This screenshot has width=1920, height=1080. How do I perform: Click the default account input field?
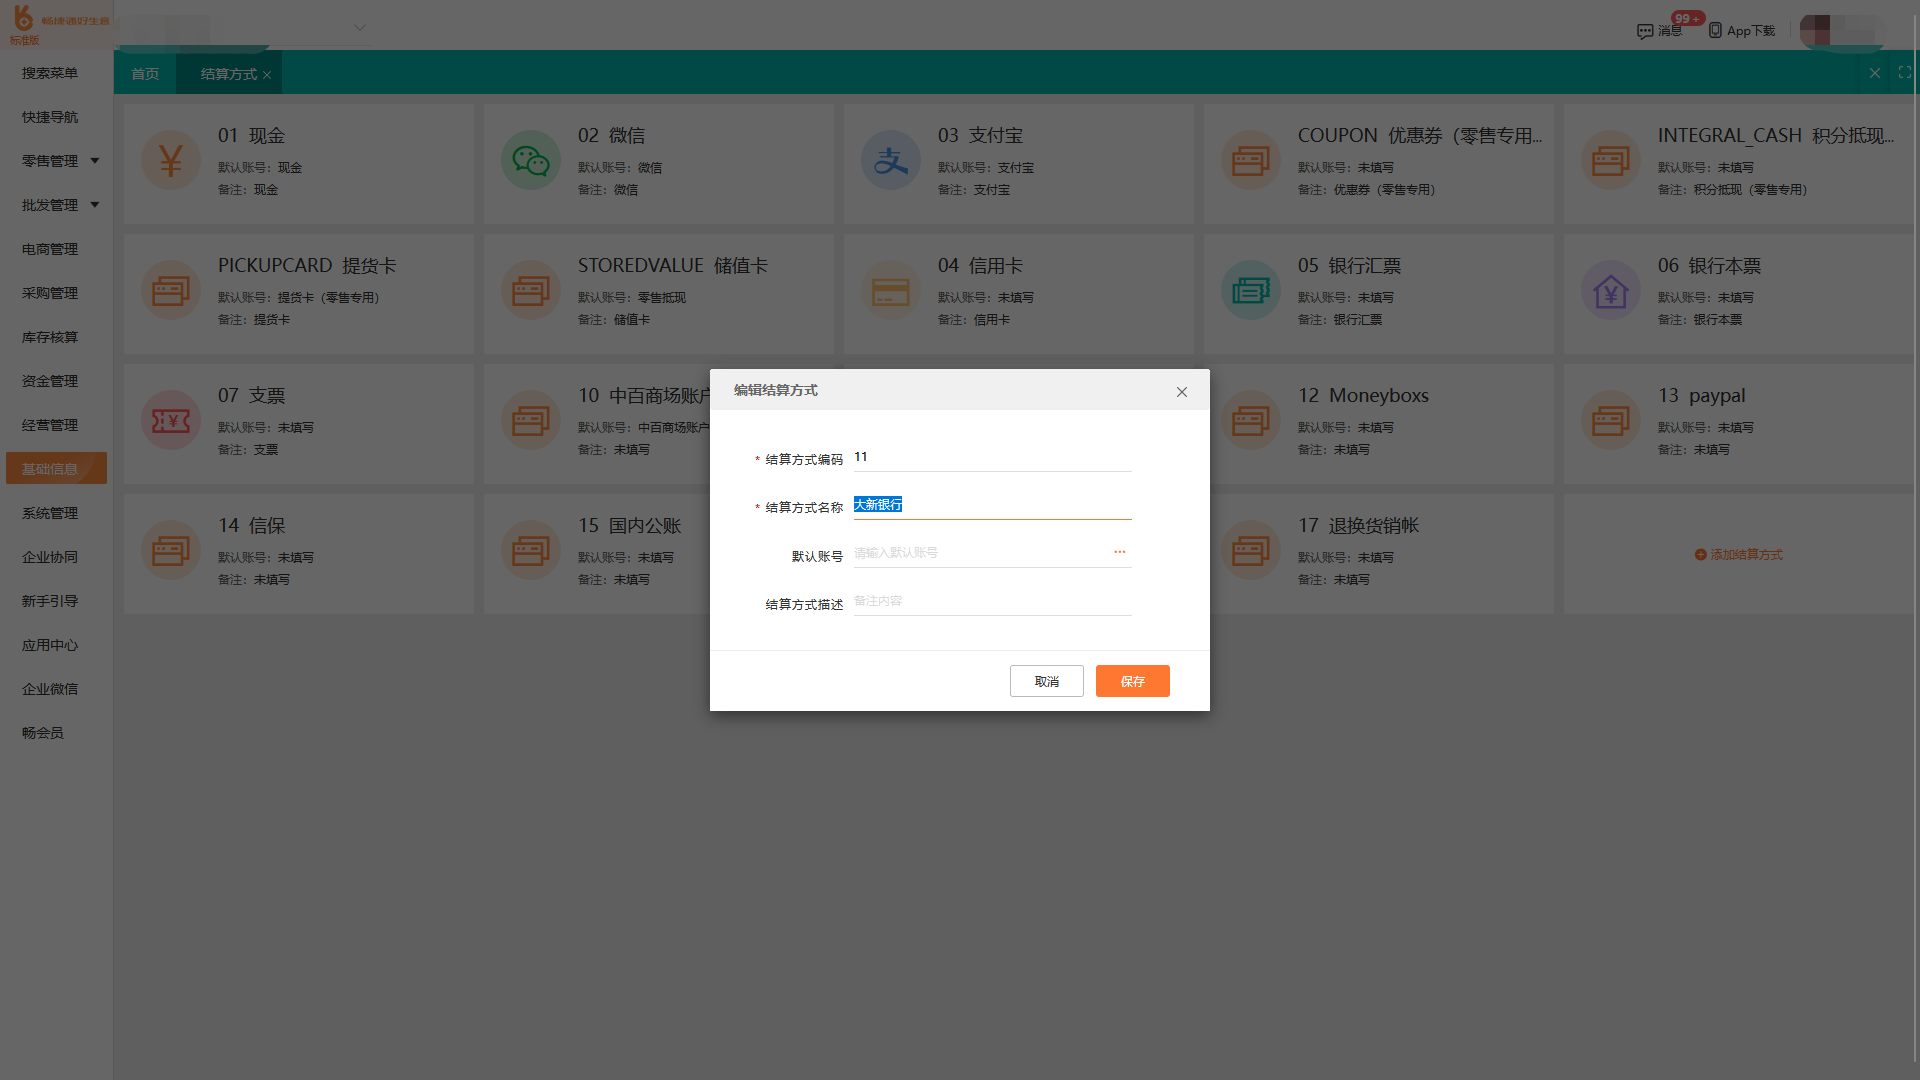(982, 553)
